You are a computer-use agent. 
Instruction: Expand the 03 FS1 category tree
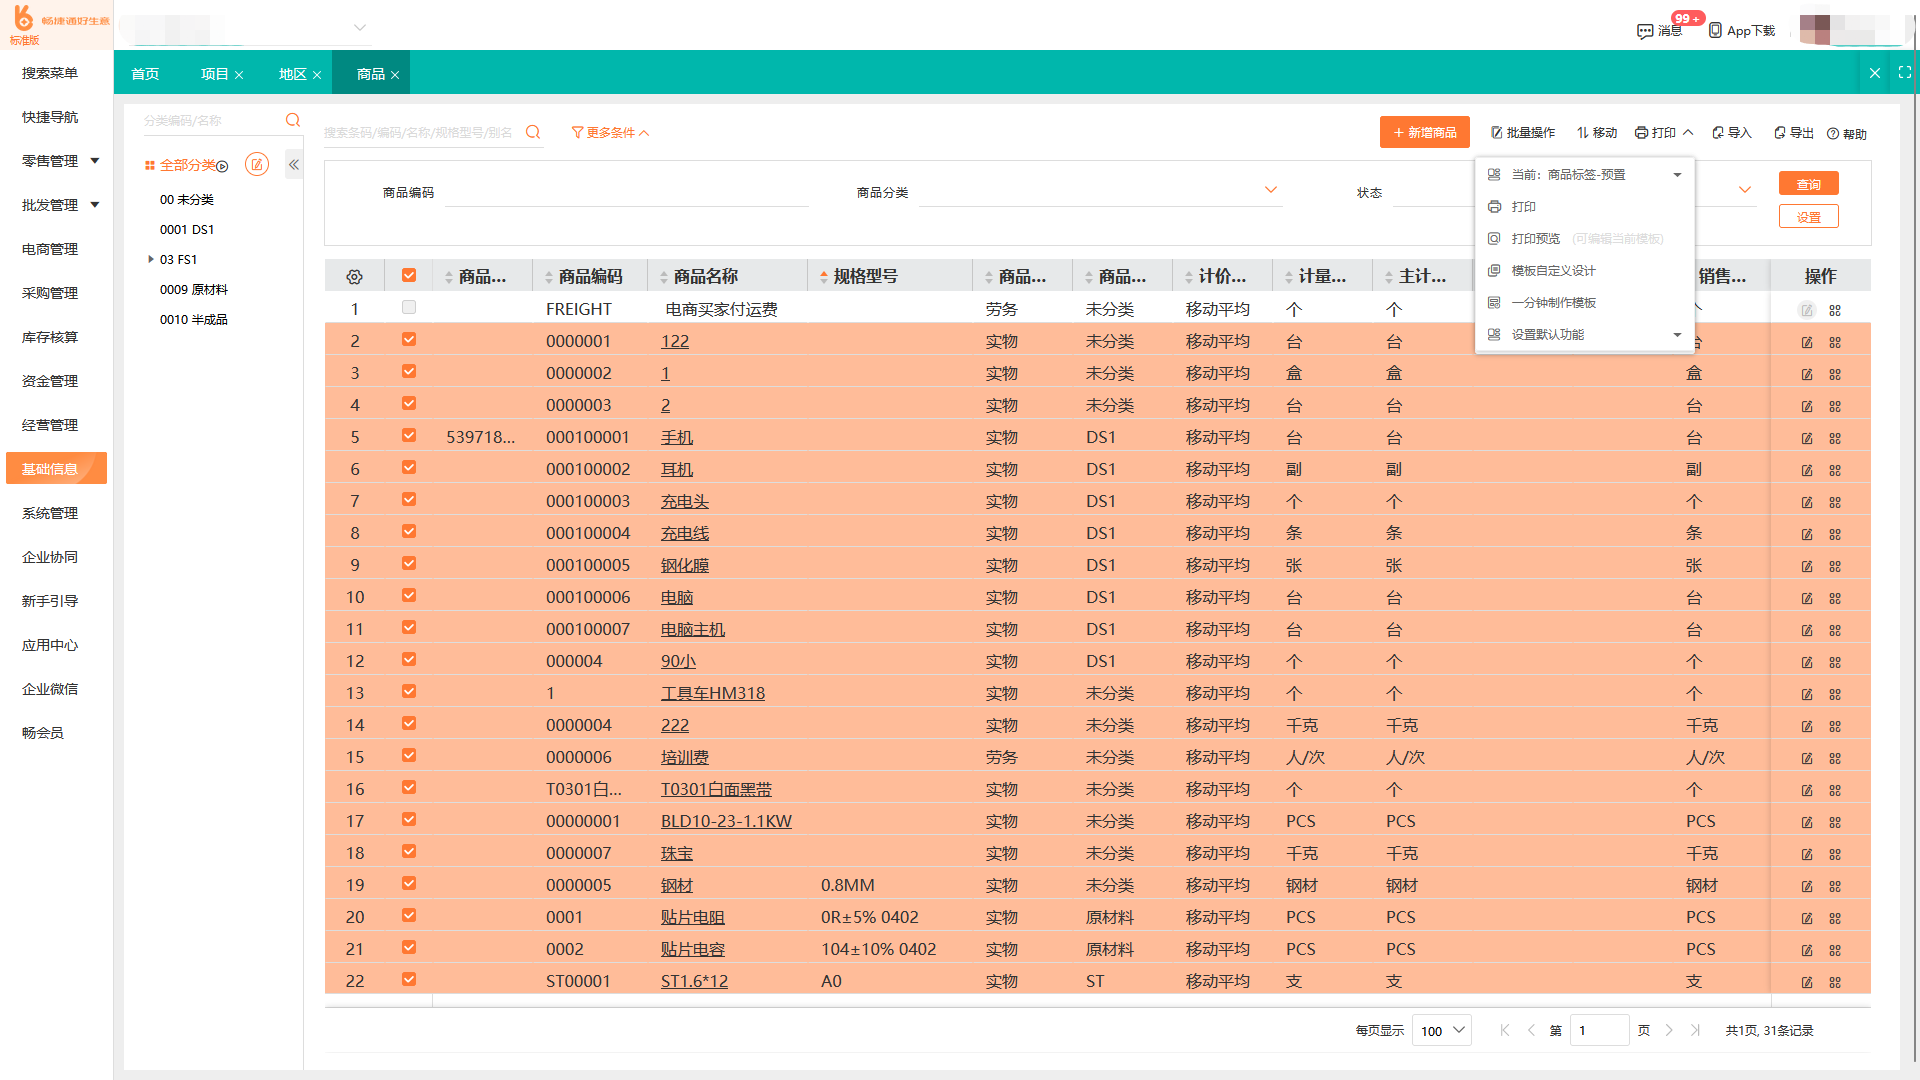tap(149, 258)
